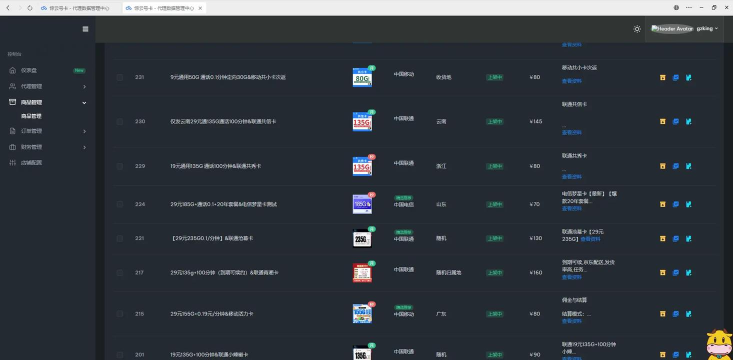Close the active browser tab
733x360 pixels.
[200, 8]
